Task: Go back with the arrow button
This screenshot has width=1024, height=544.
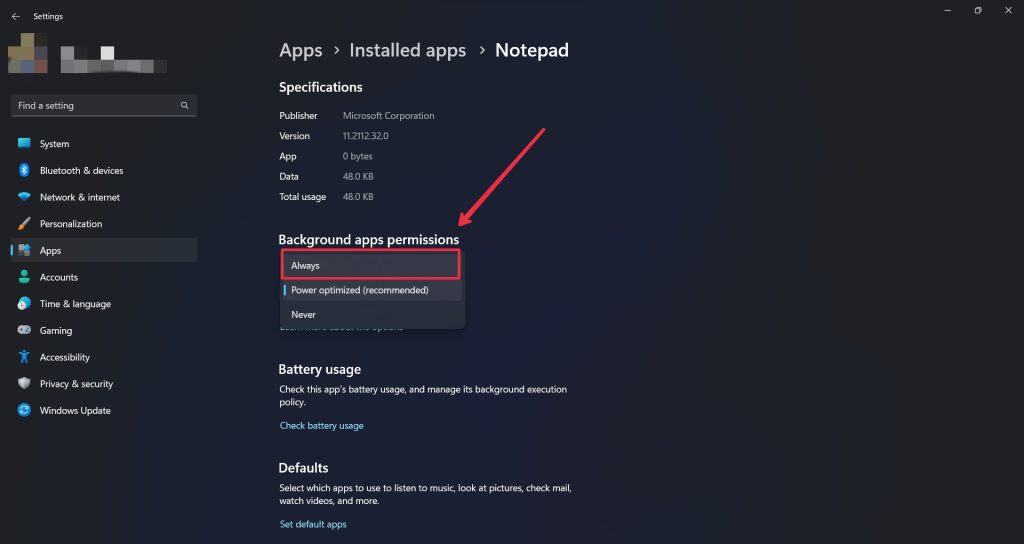Action: (16, 16)
